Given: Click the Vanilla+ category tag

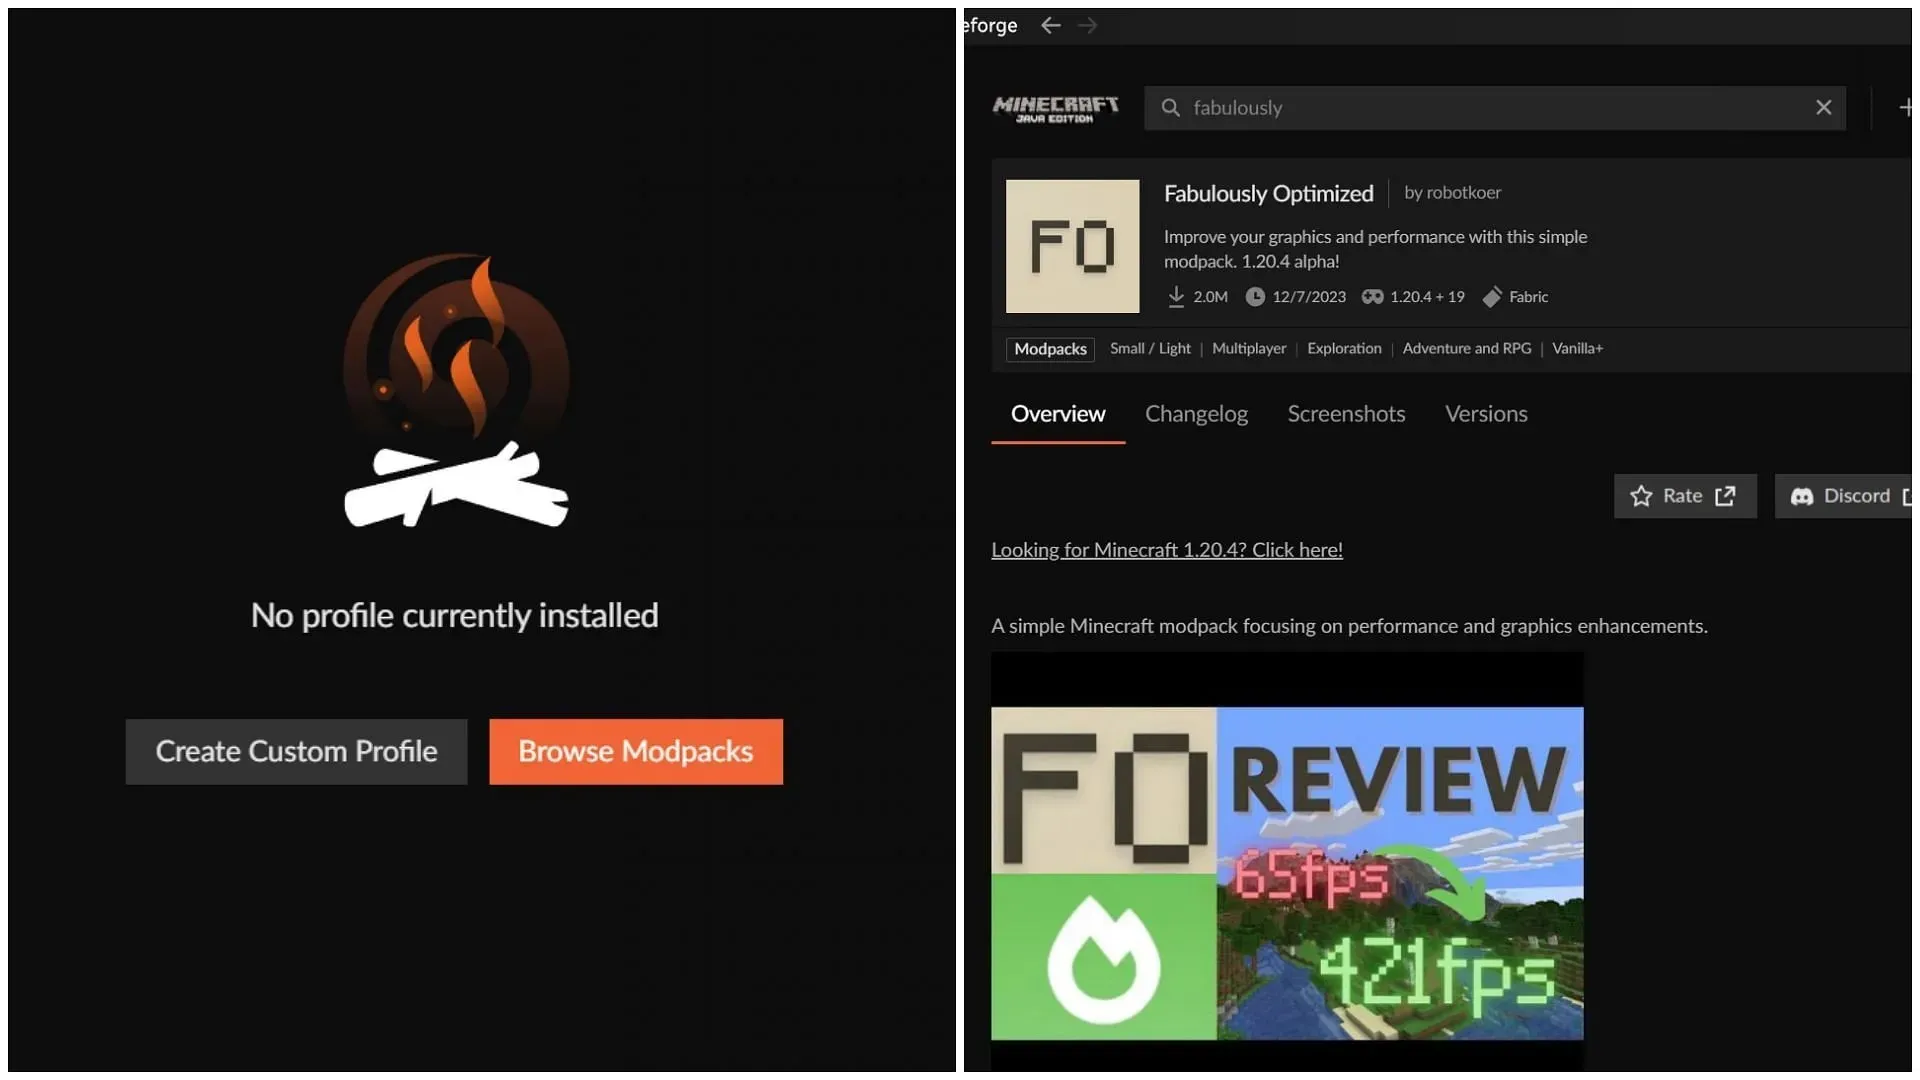Looking at the screenshot, I should (x=1577, y=347).
